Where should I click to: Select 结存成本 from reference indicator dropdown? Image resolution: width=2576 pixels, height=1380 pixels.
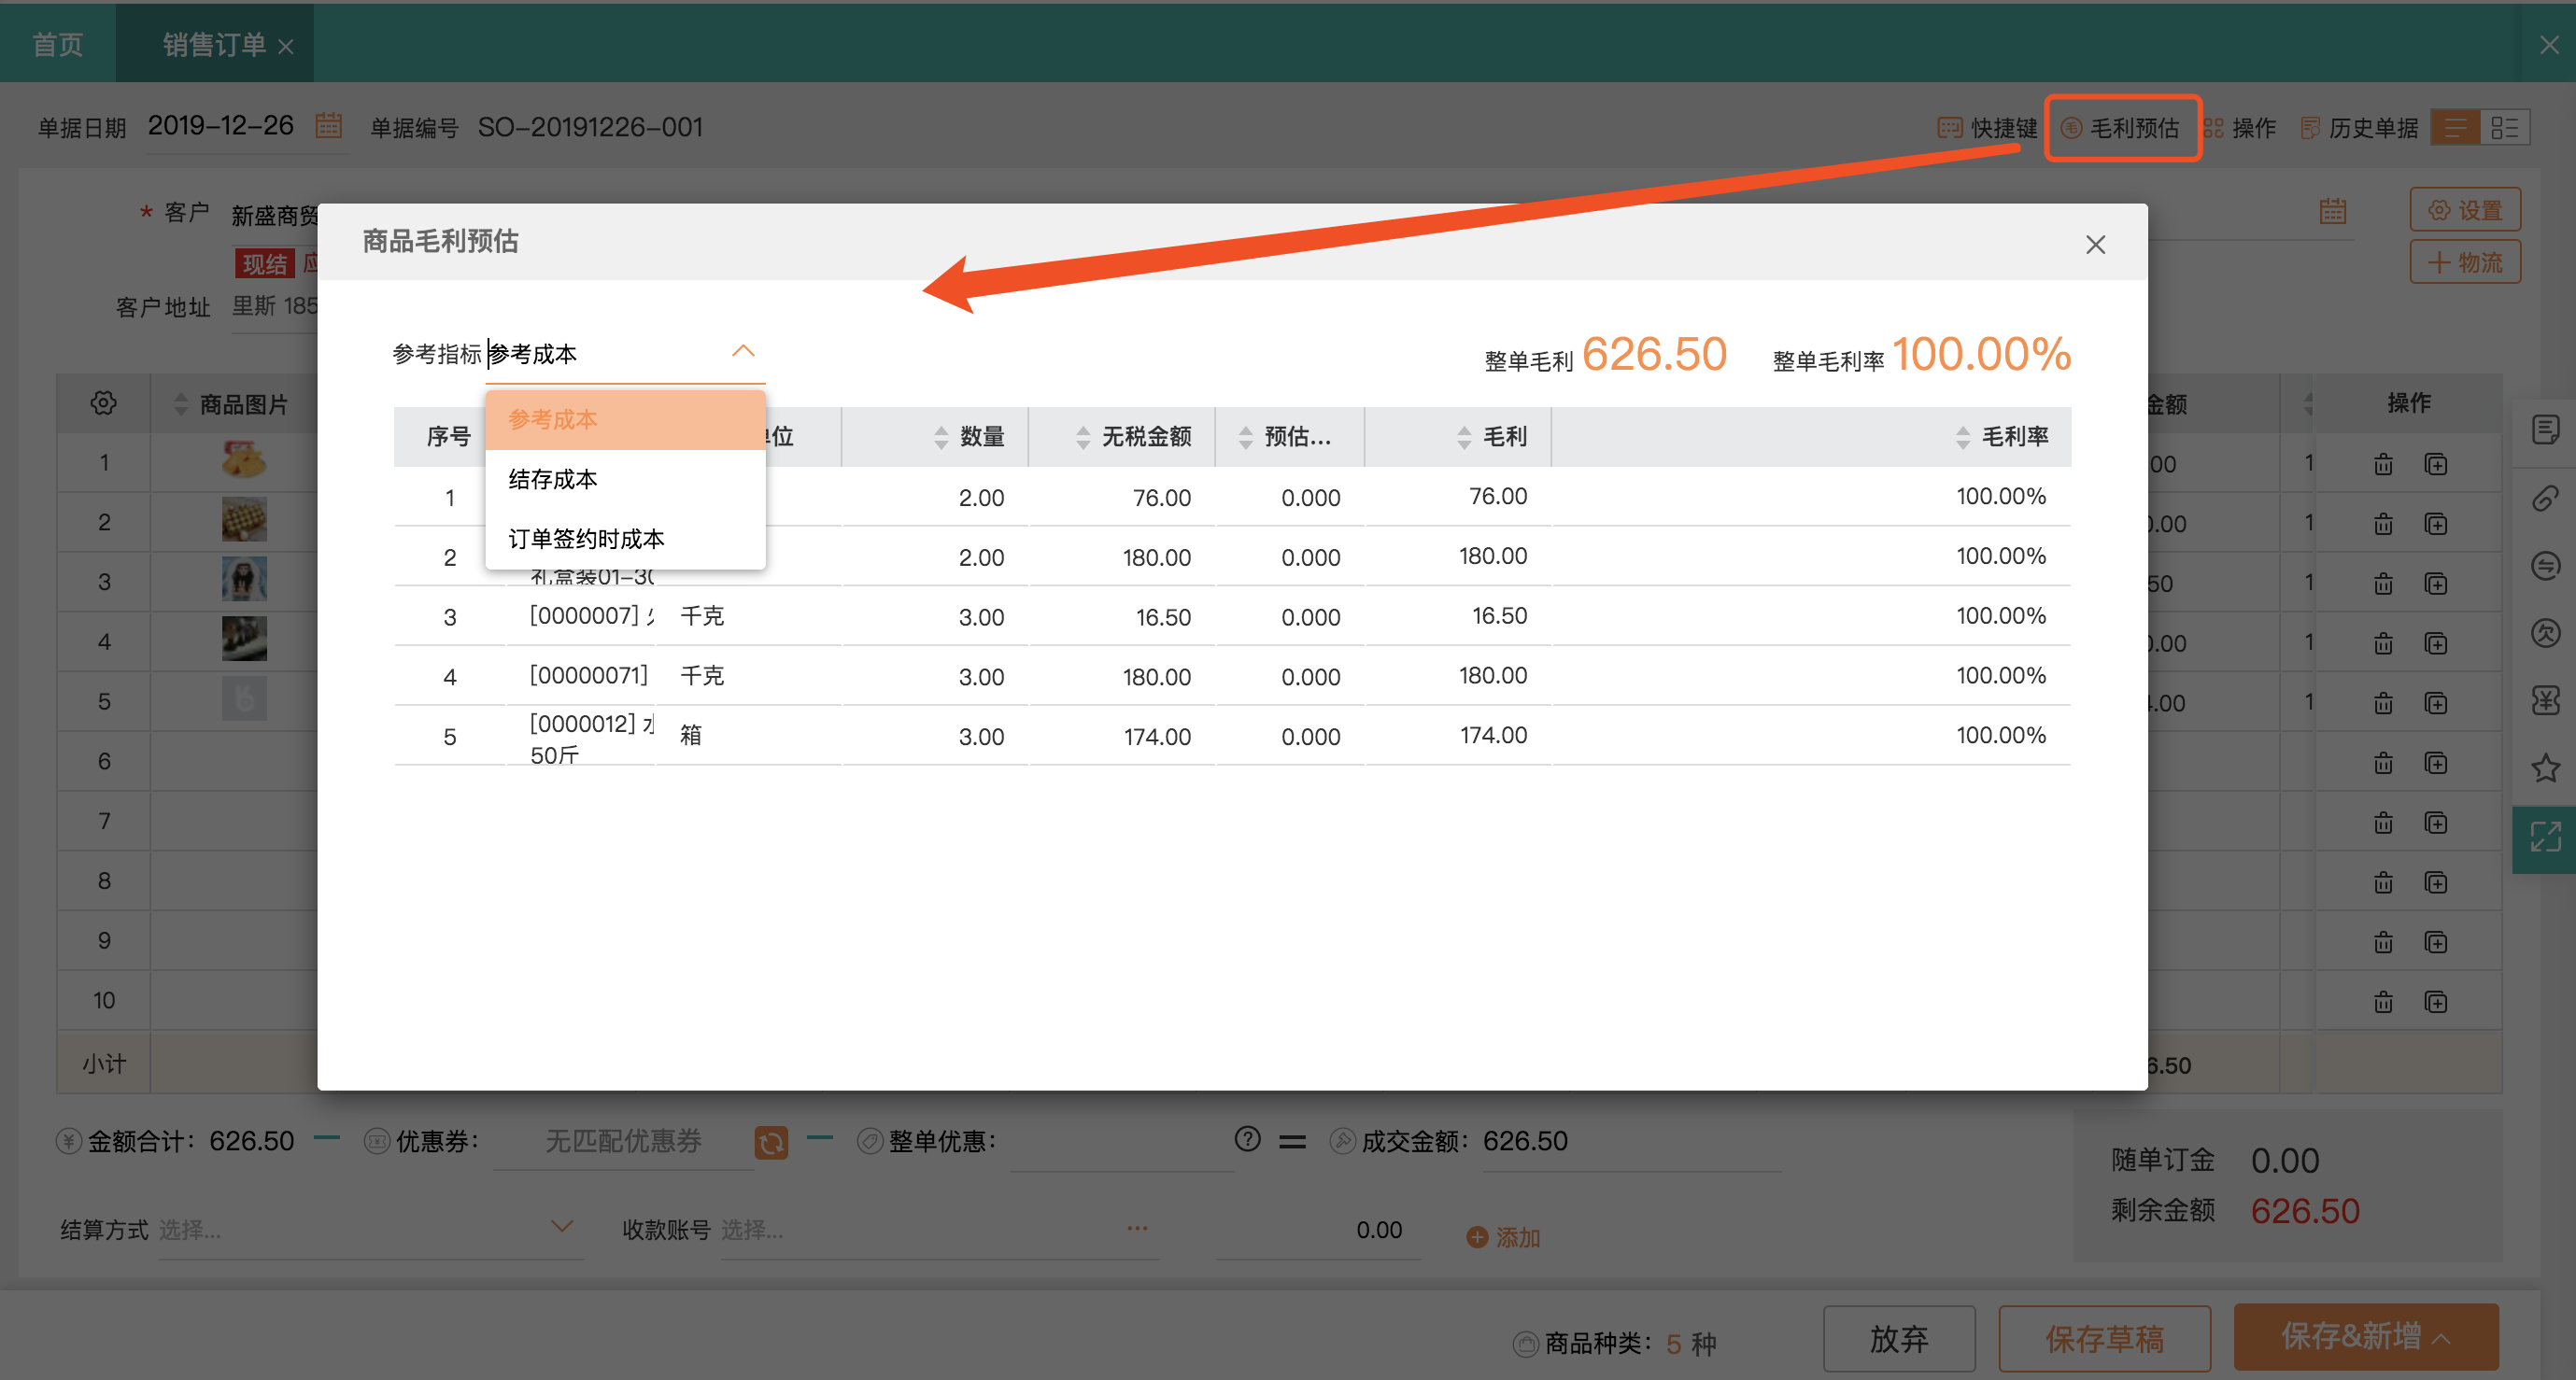coord(552,479)
